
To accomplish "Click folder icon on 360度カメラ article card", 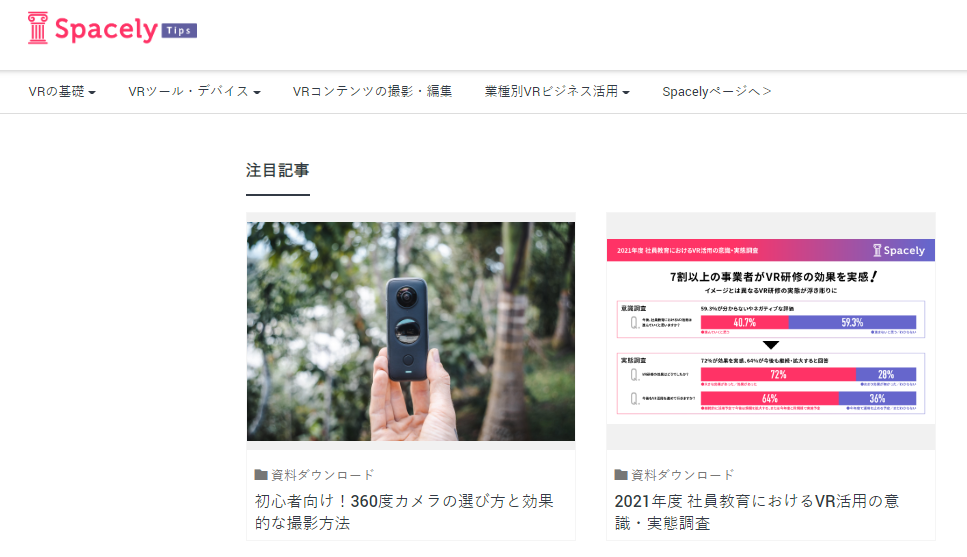I will [x=261, y=474].
